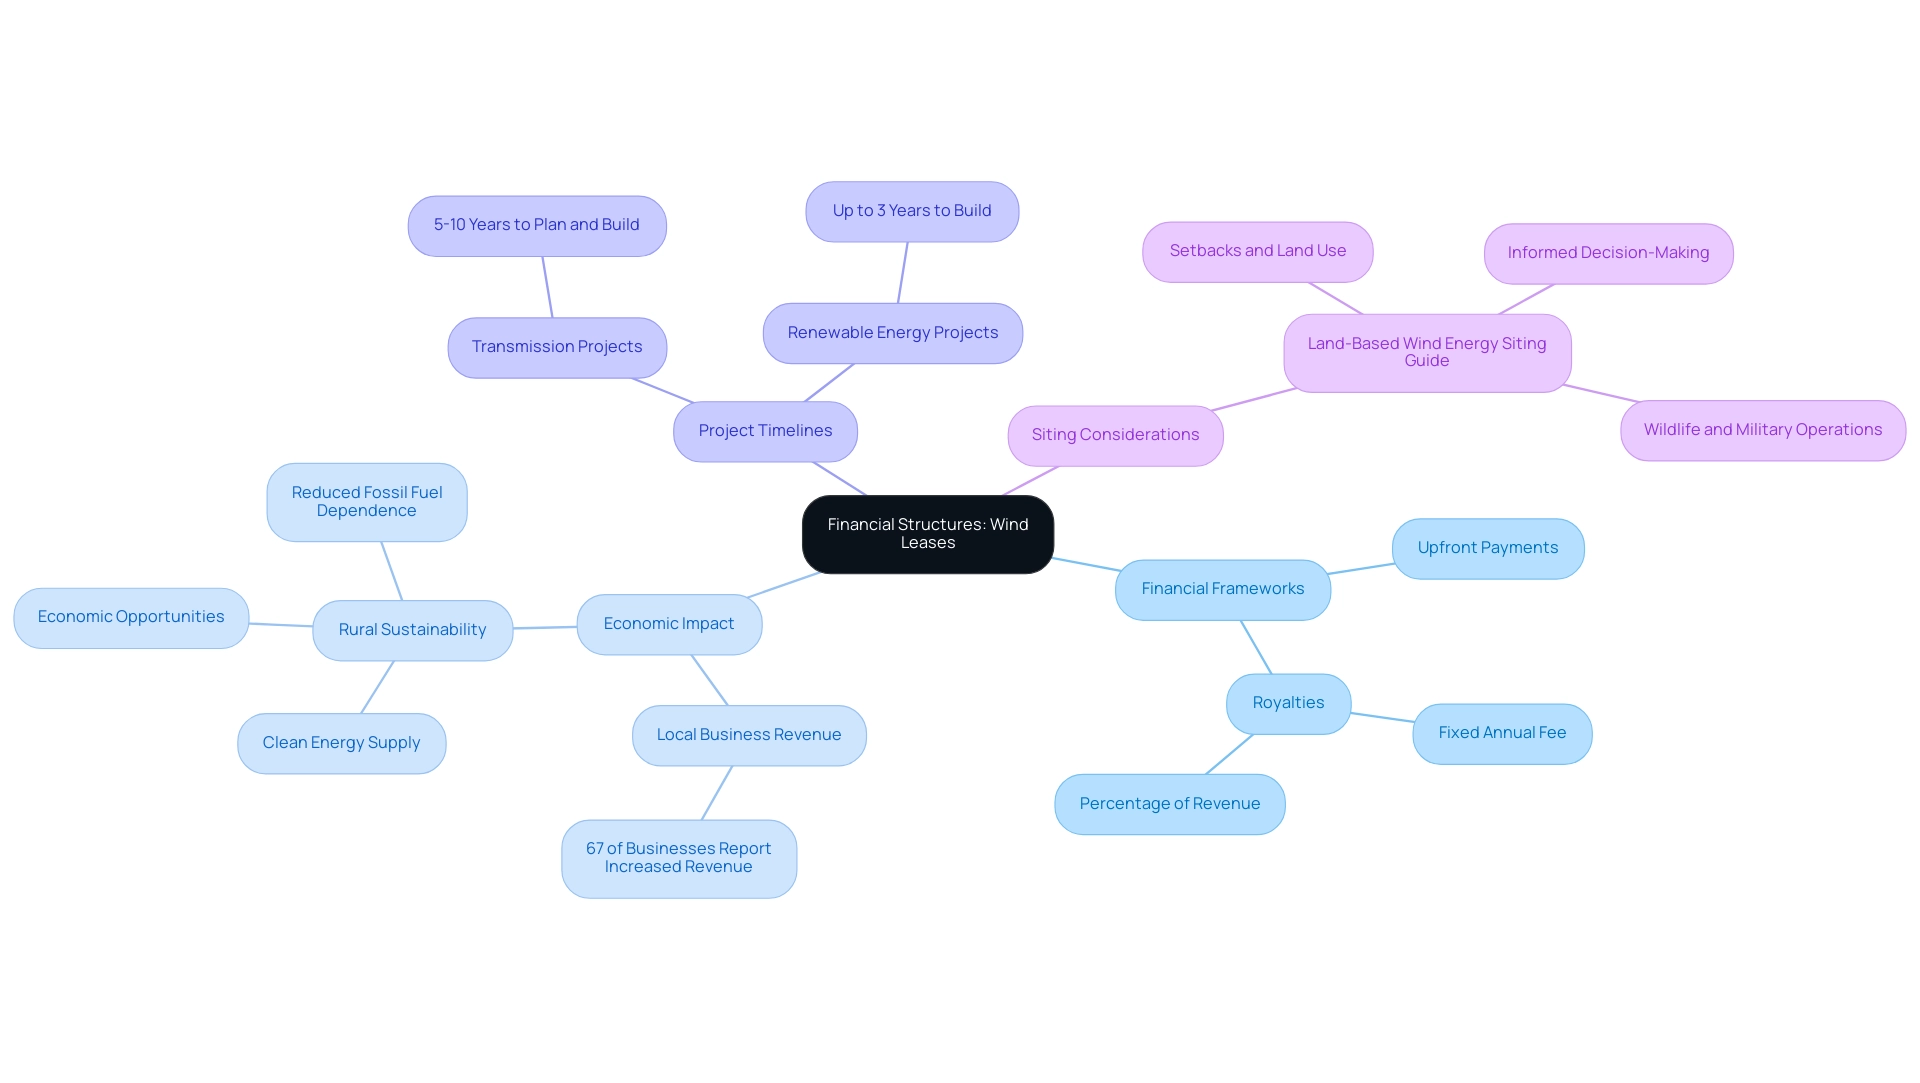
Task: Toggle visibility of Economic Opportunities node
Action: pyautogui.click(x=131, y=615)
